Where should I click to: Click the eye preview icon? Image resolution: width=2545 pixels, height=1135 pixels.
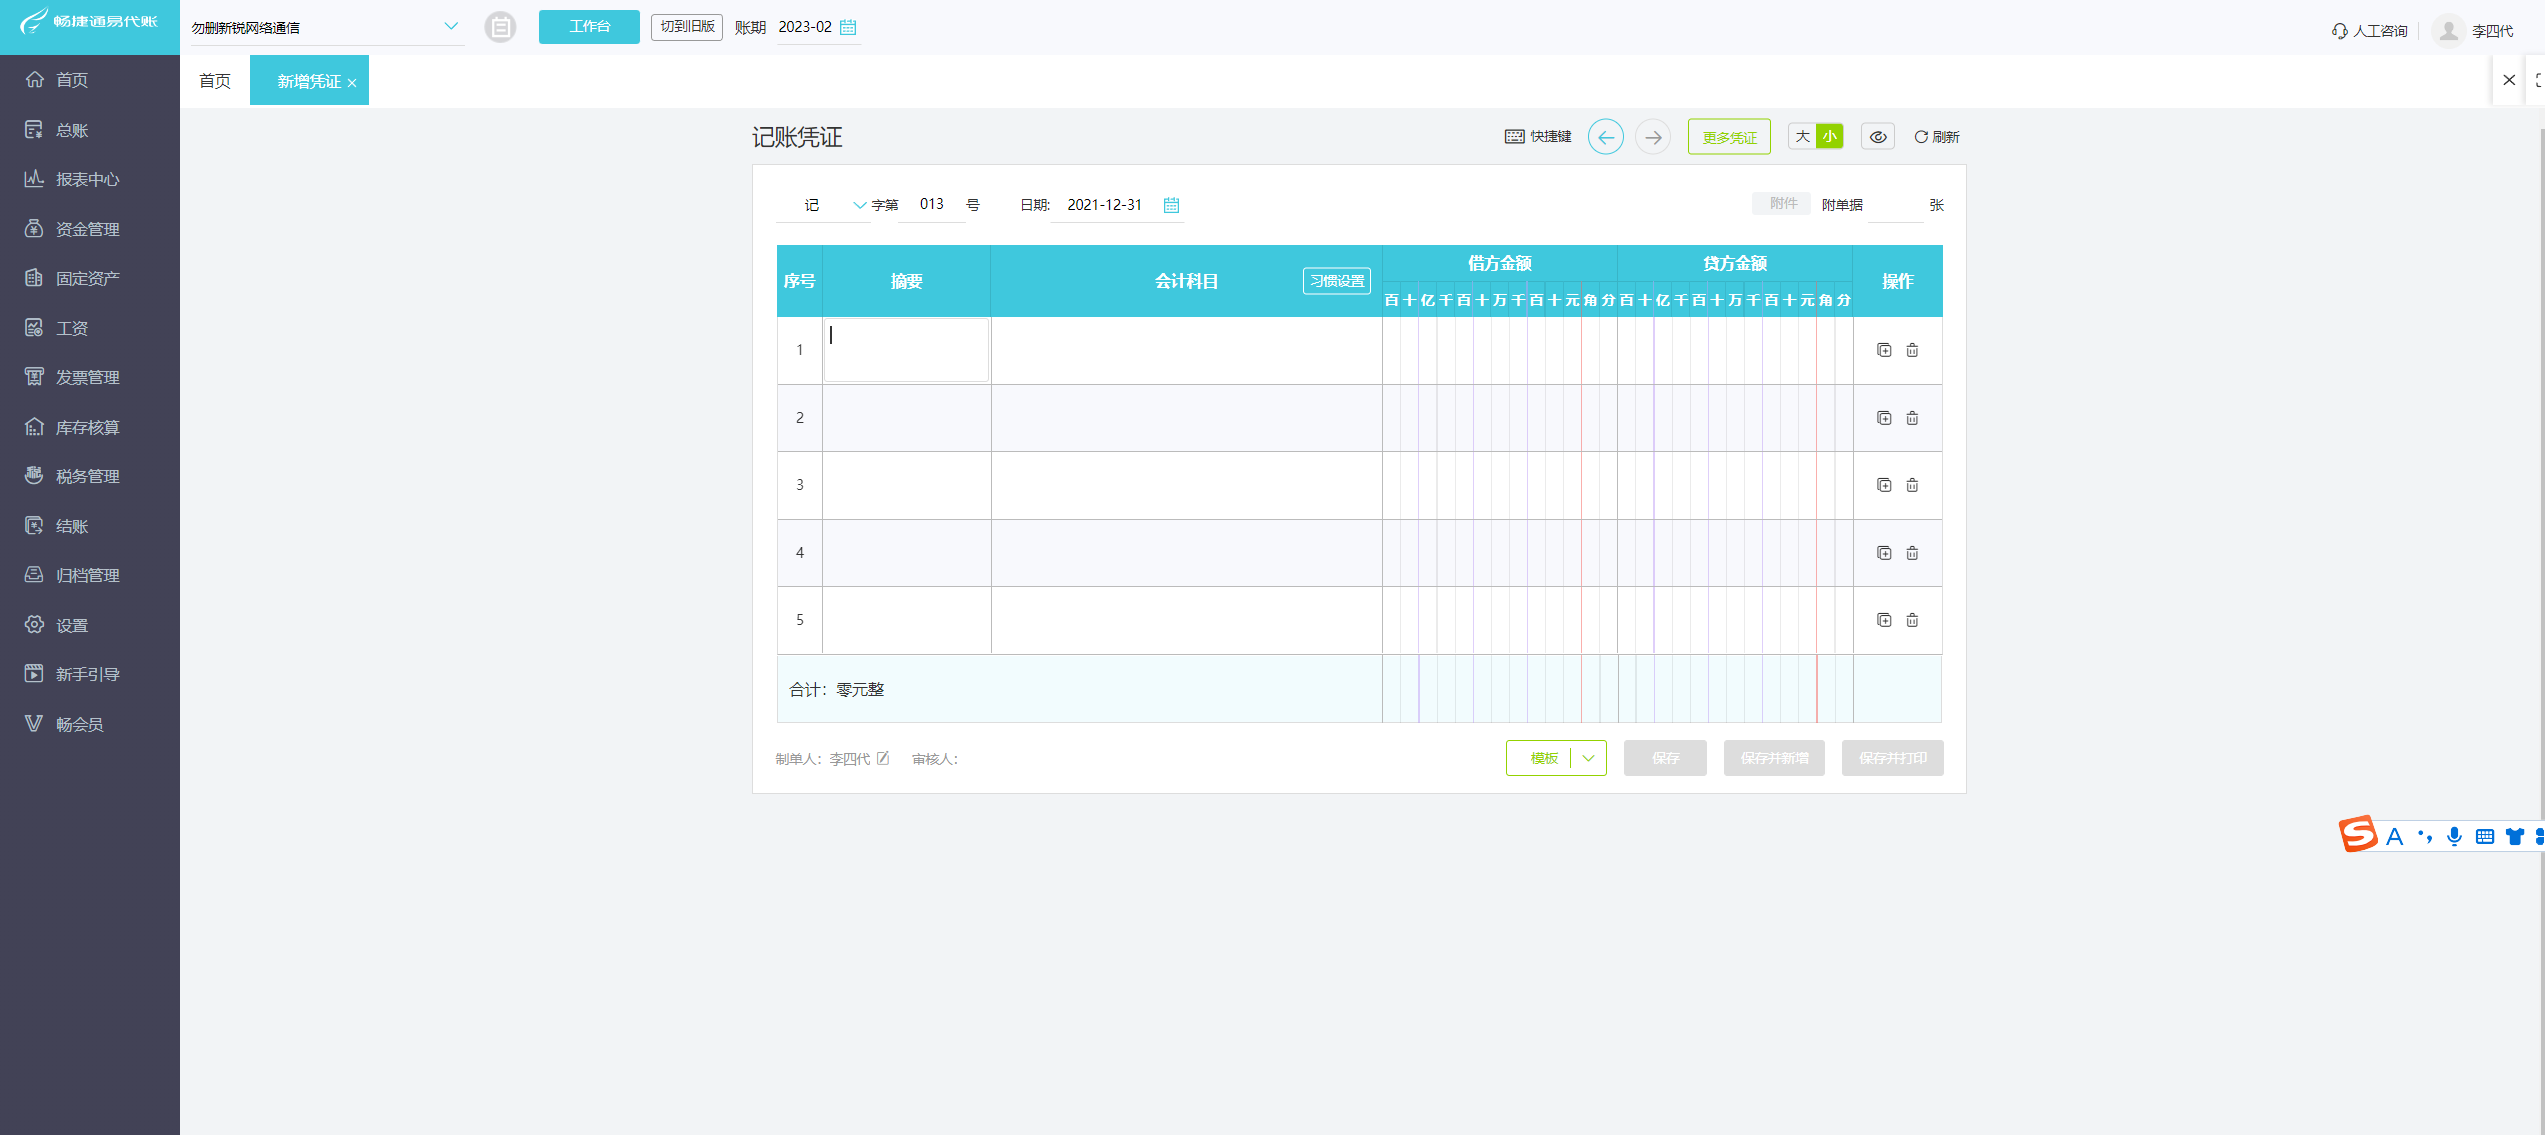tap(1878, 136)
